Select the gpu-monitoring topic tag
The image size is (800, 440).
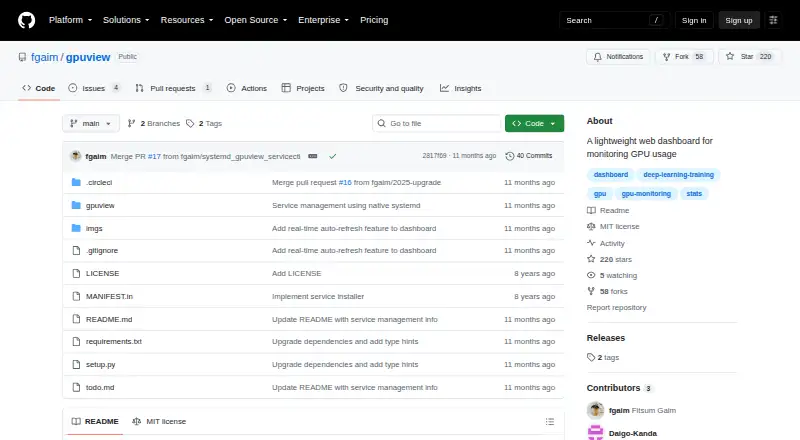(646, 194)
